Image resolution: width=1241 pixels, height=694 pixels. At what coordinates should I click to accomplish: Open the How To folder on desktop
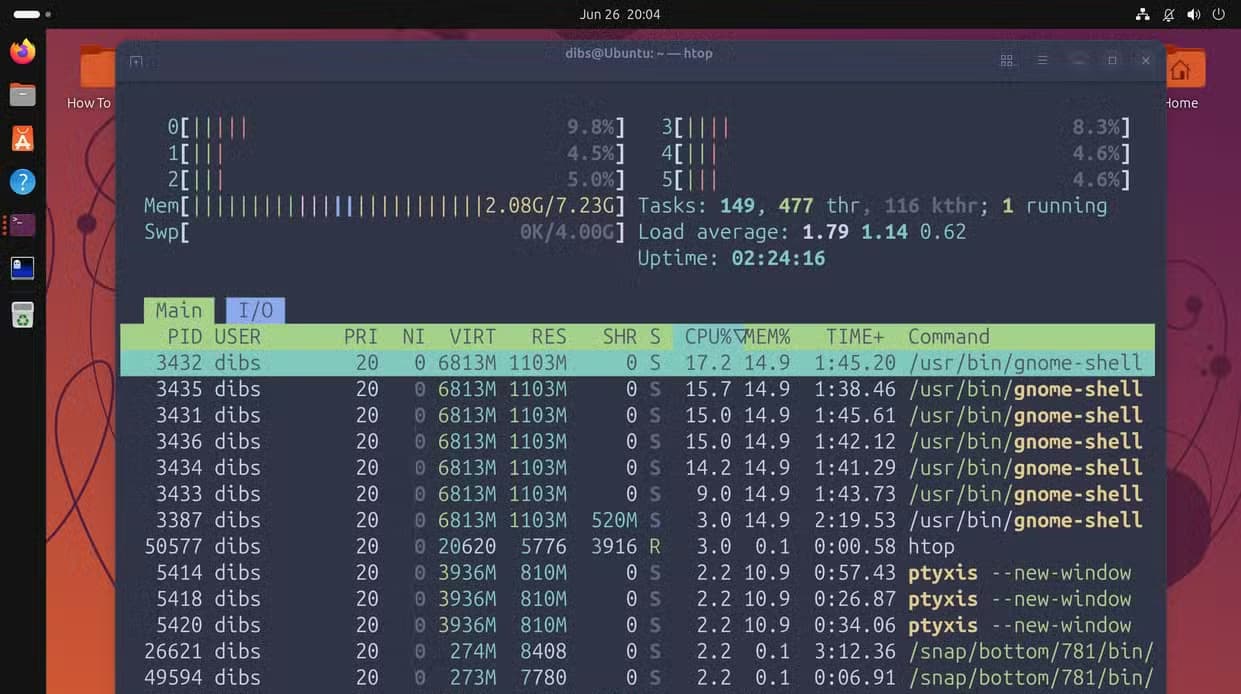(90, 76)
